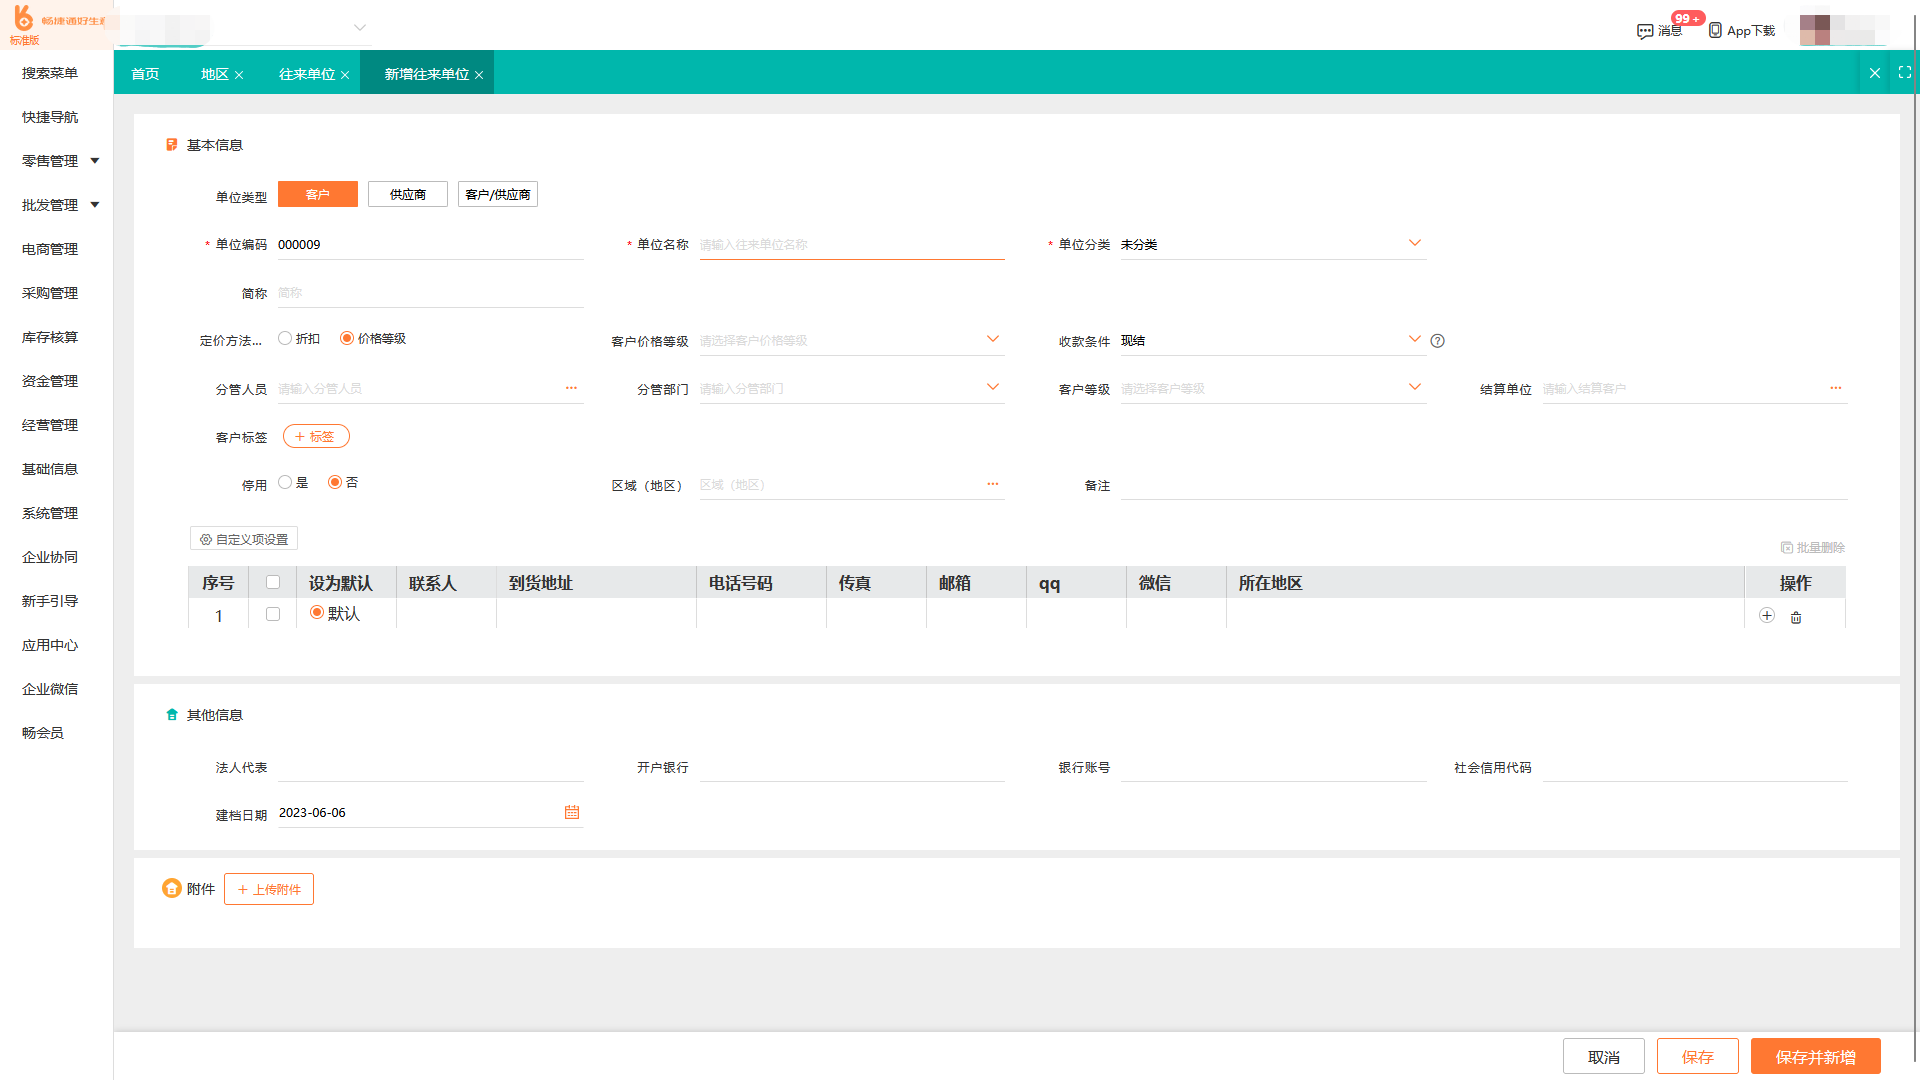The height and width of the screenshot is (1080, 1920).
Task: Click 单位名称 input field
Action: pos(851,244)
